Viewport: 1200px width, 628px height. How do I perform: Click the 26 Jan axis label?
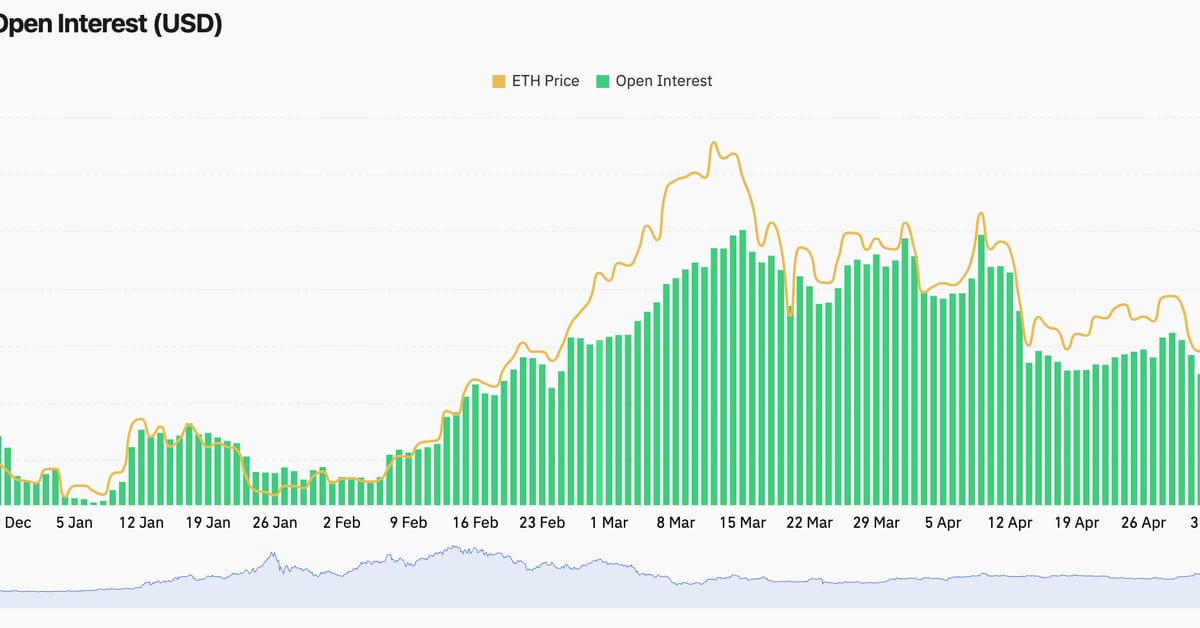point(275,522)
